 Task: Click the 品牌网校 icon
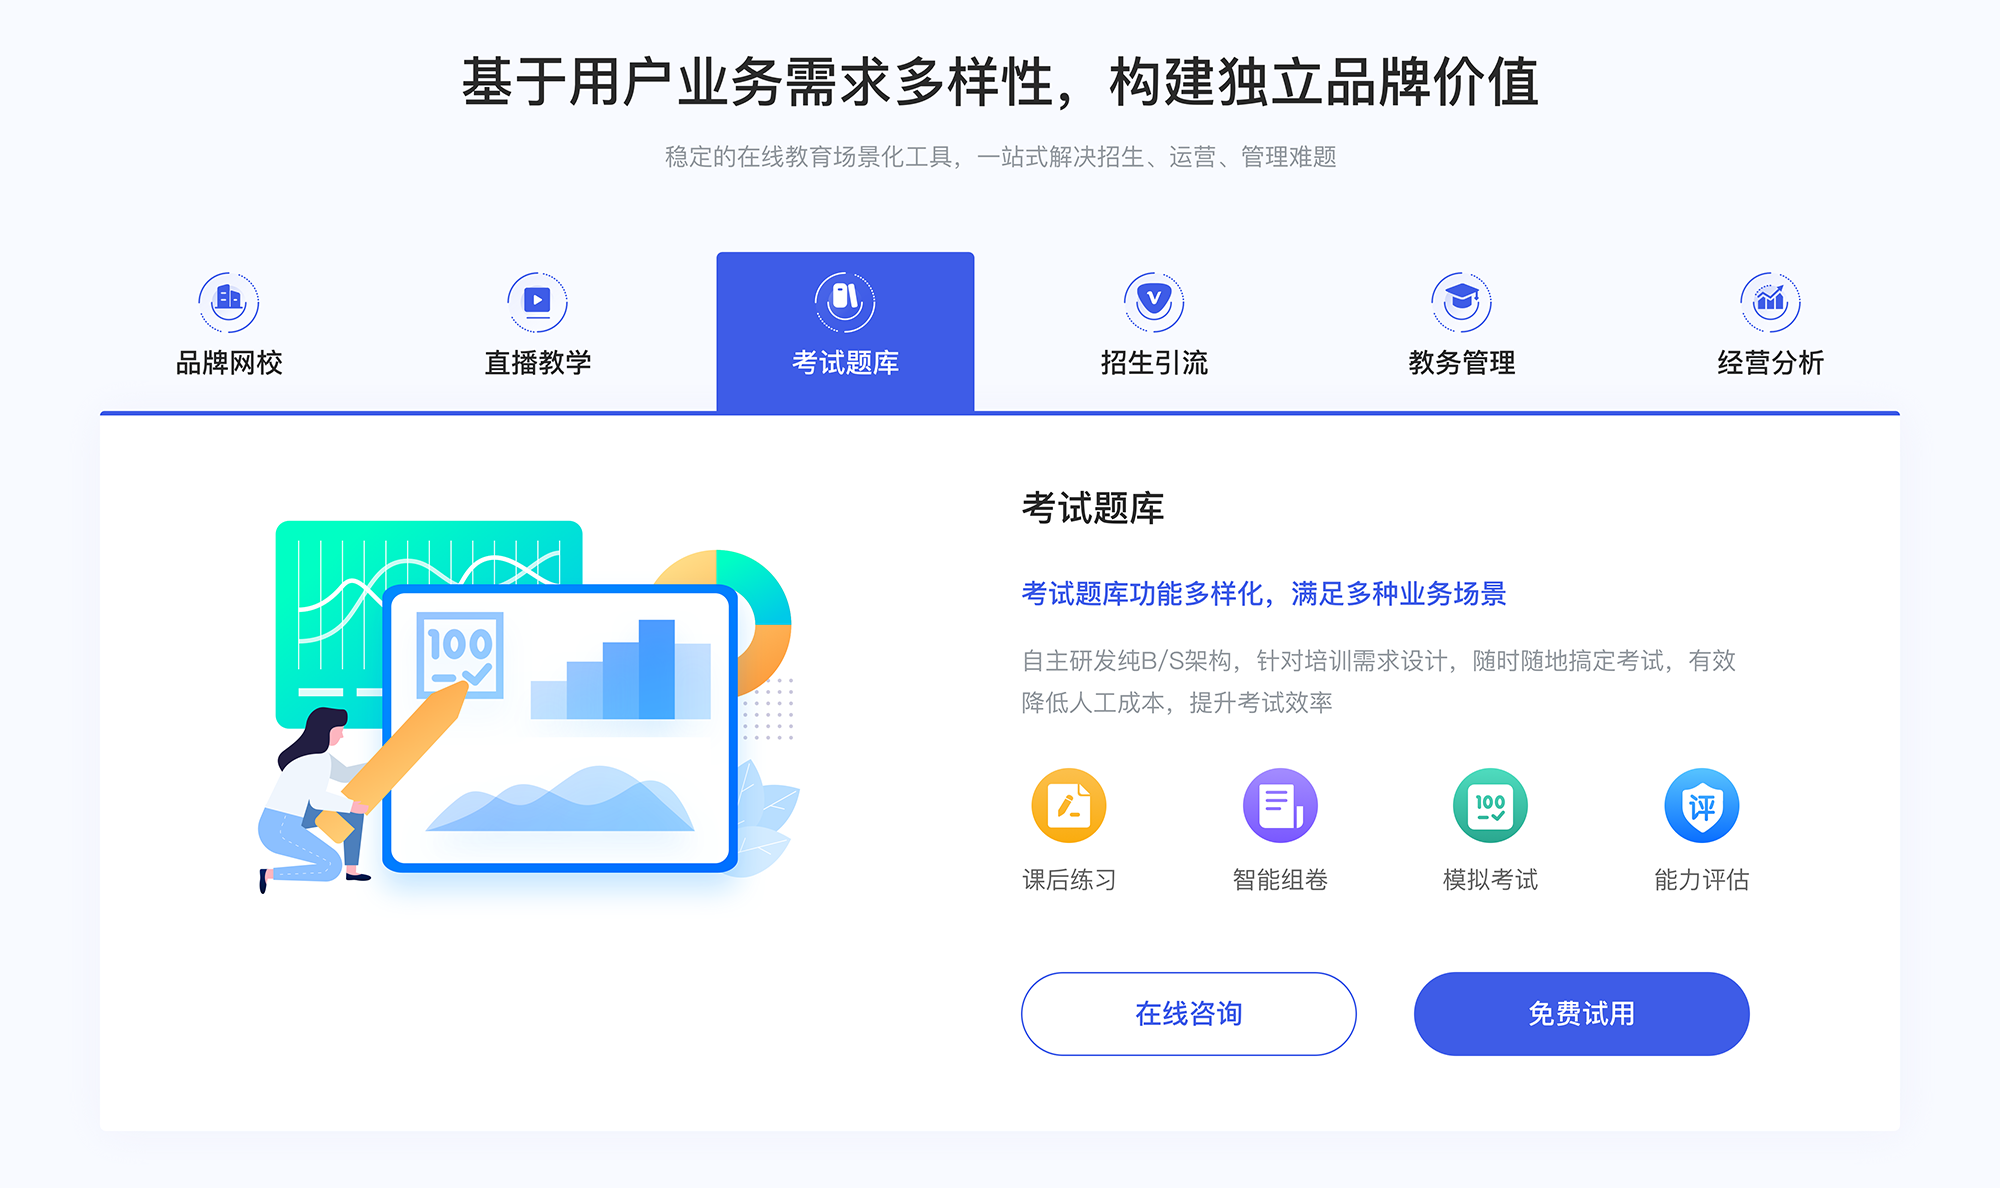[226, 298]
